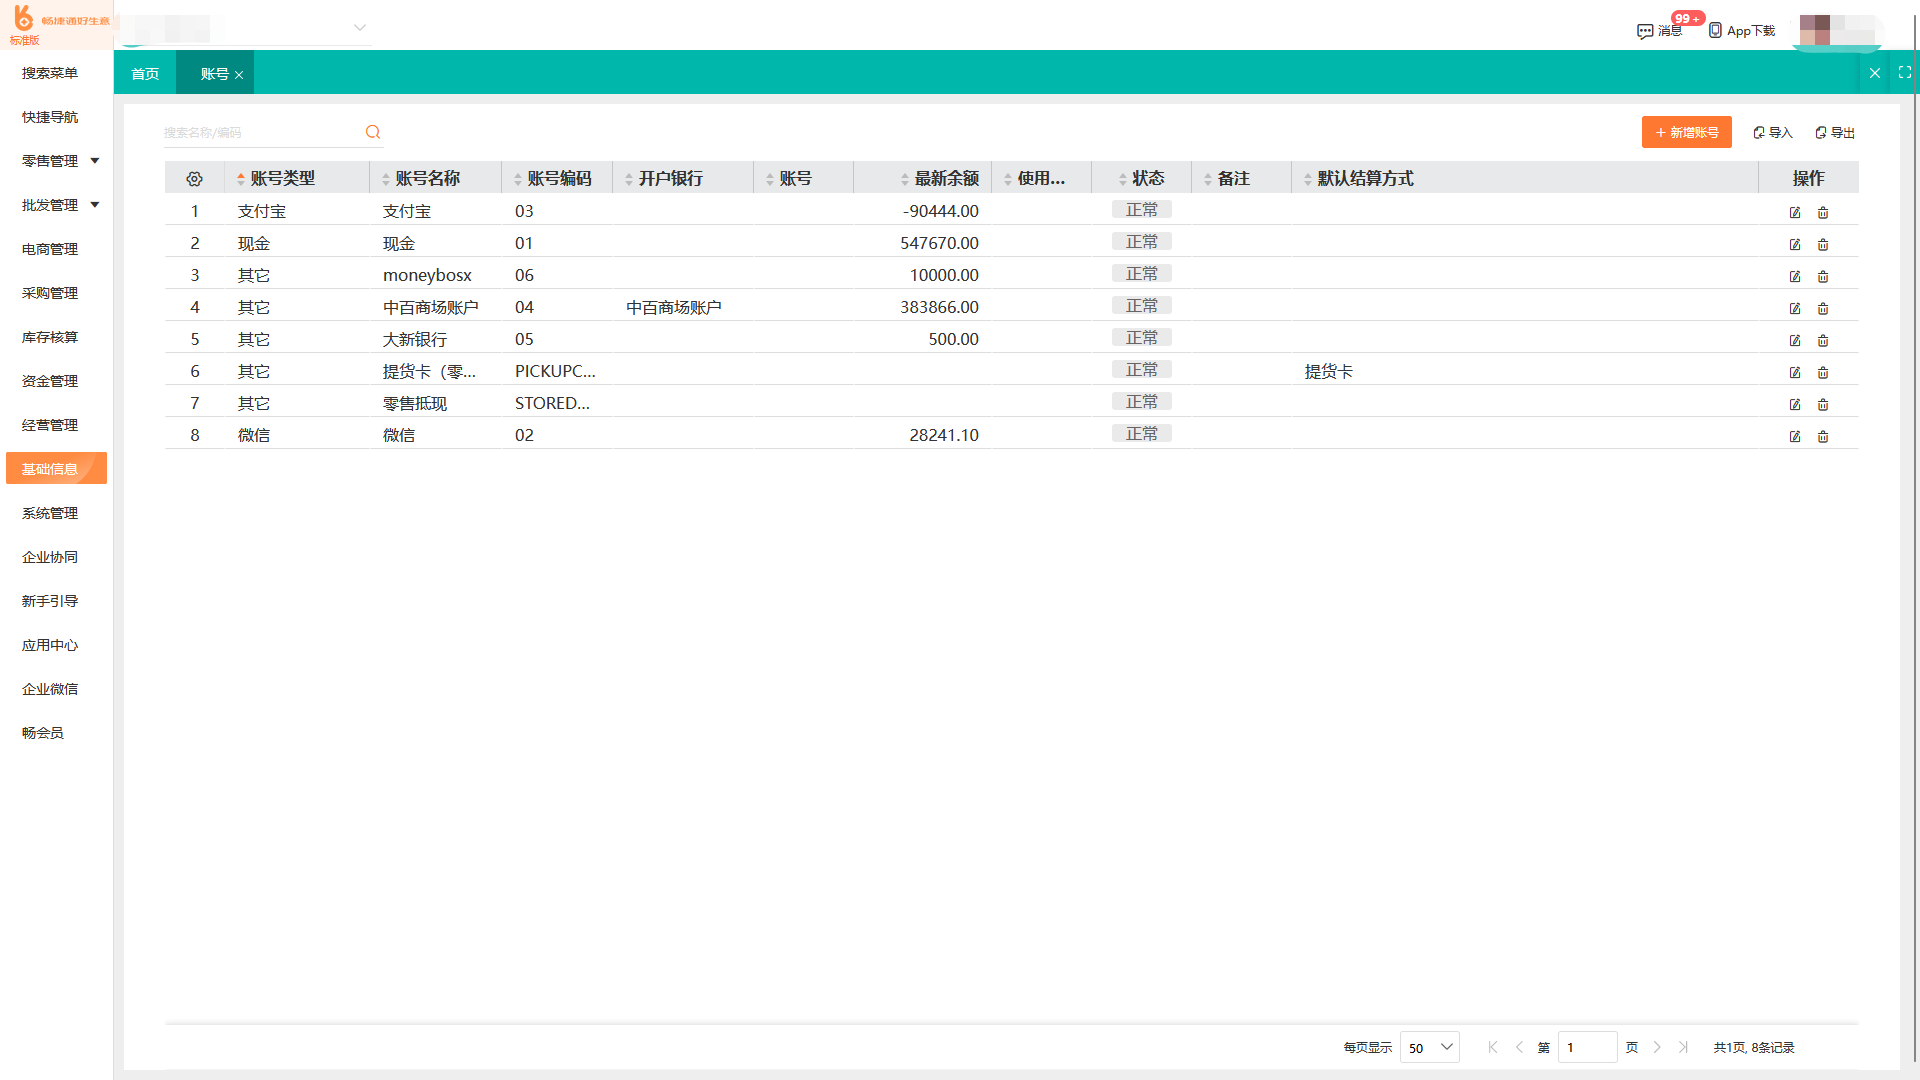Expand the 零售管理 sidebar menu
Image resolution: width=1920 pixels, height=1080 pixels.
tap(59, 161)
